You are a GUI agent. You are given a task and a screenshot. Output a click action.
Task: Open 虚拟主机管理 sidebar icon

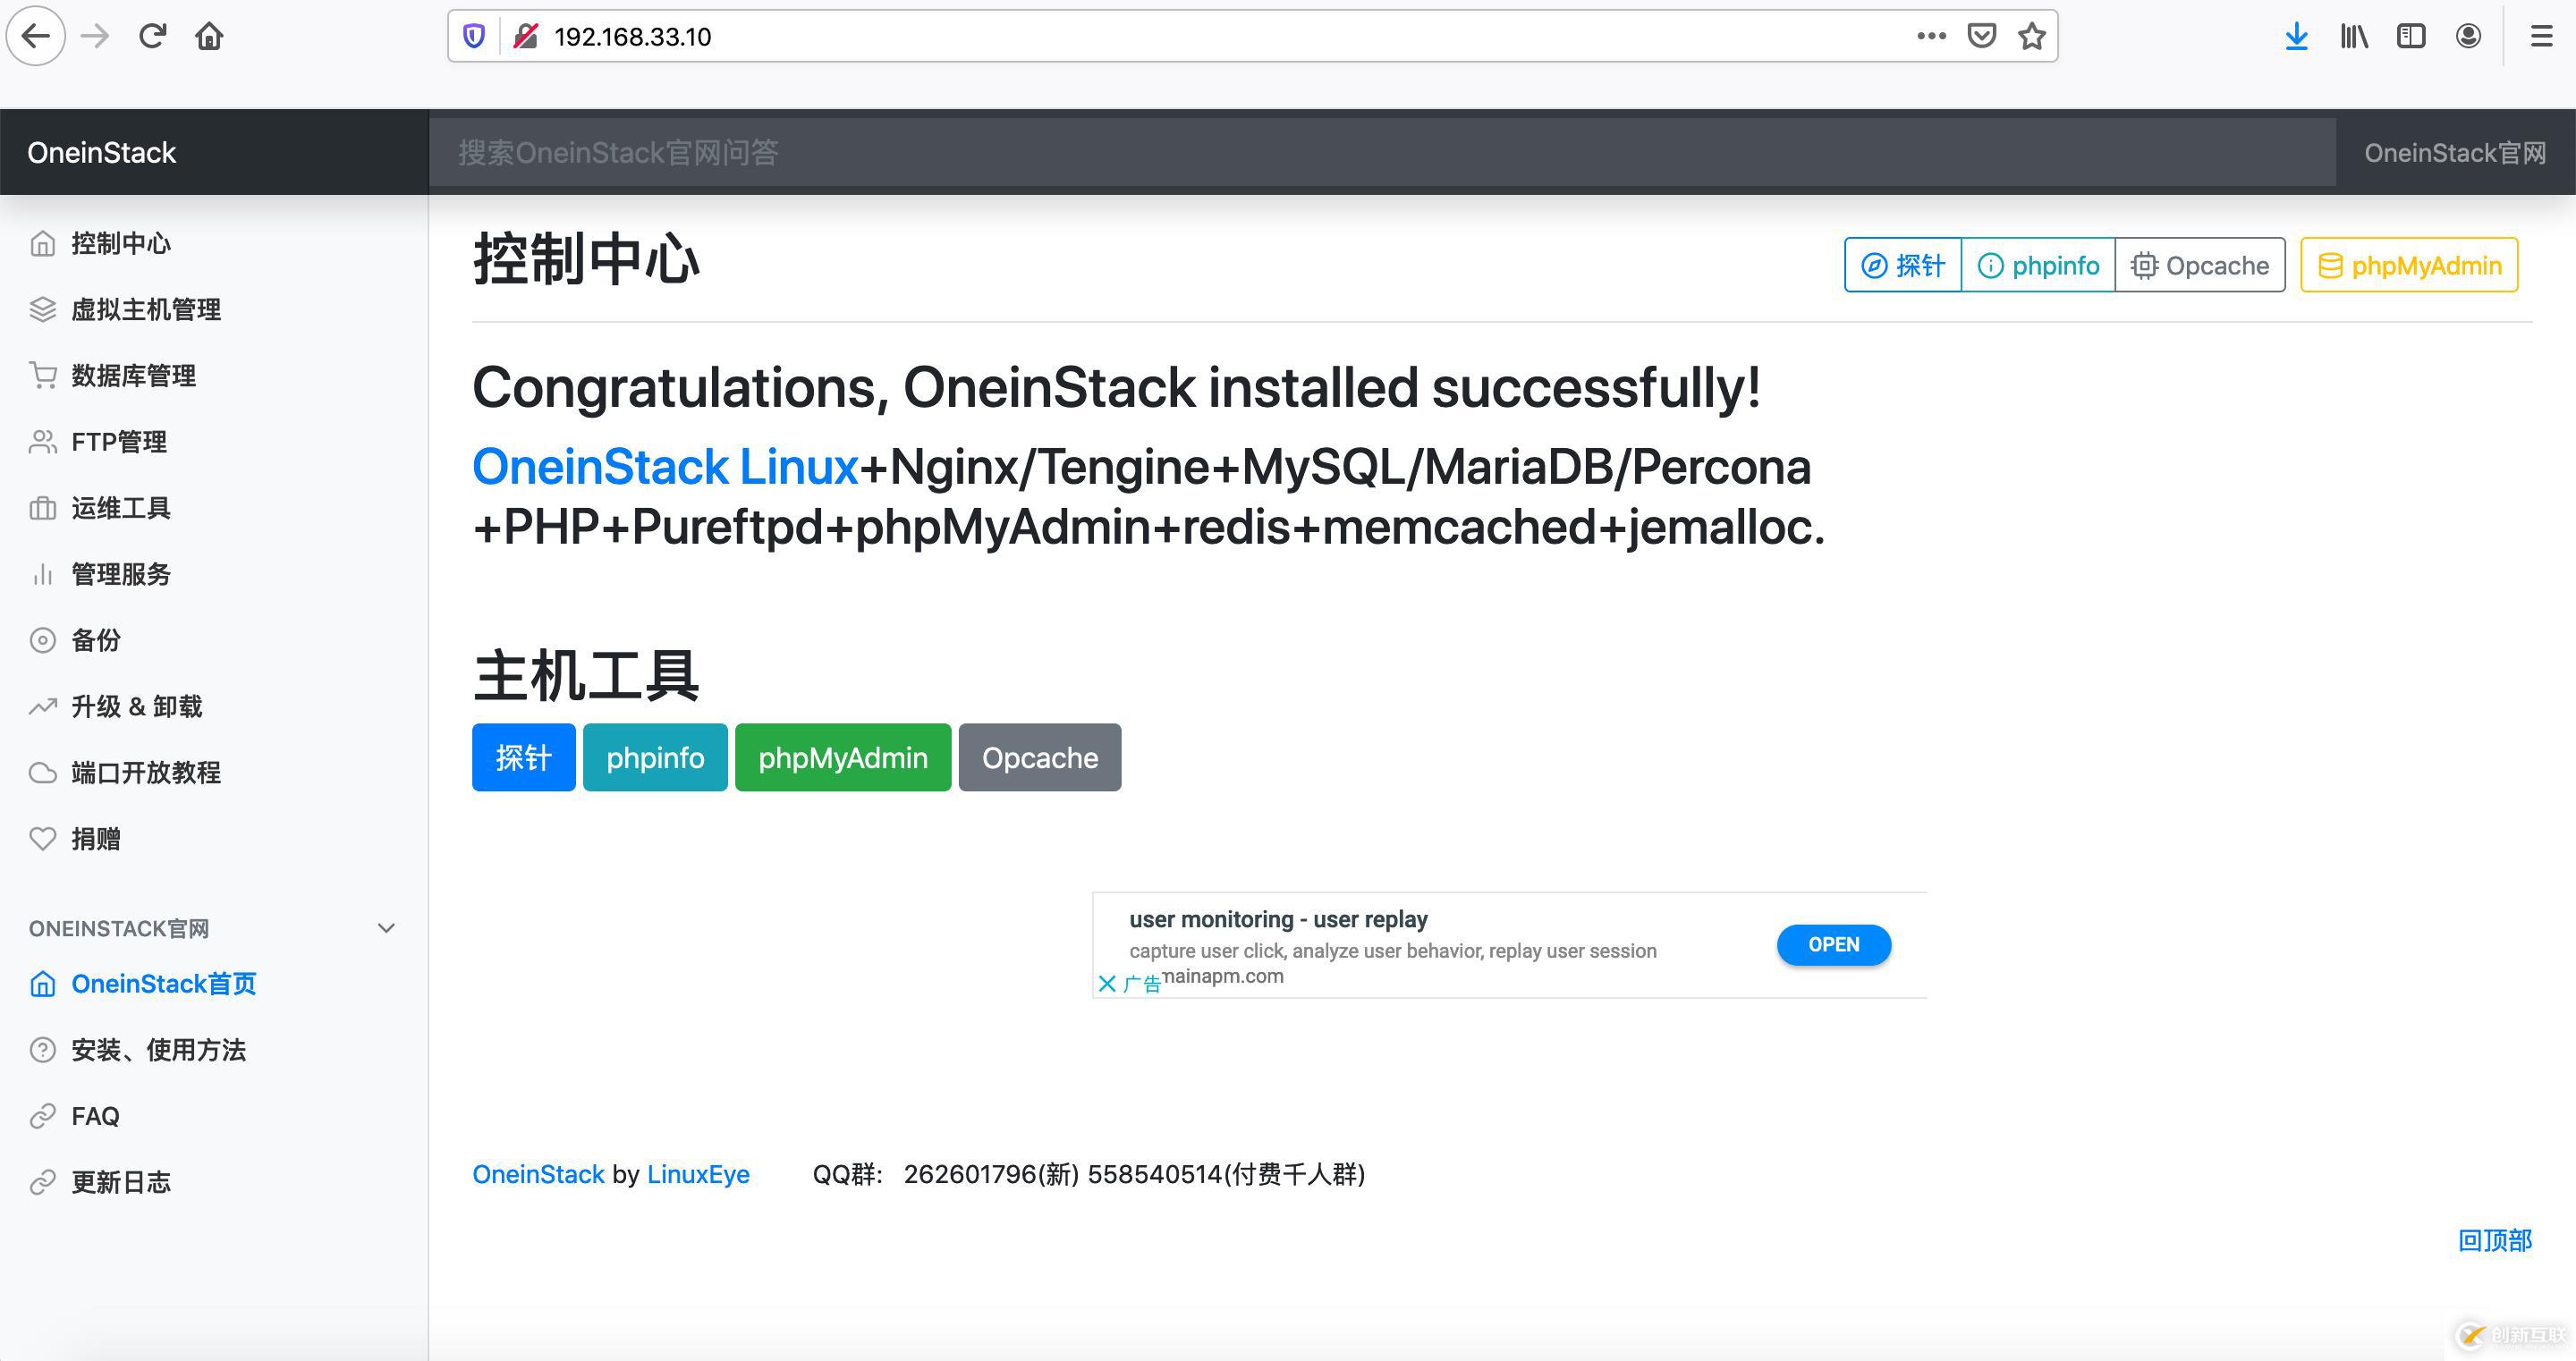click(41, 309)
